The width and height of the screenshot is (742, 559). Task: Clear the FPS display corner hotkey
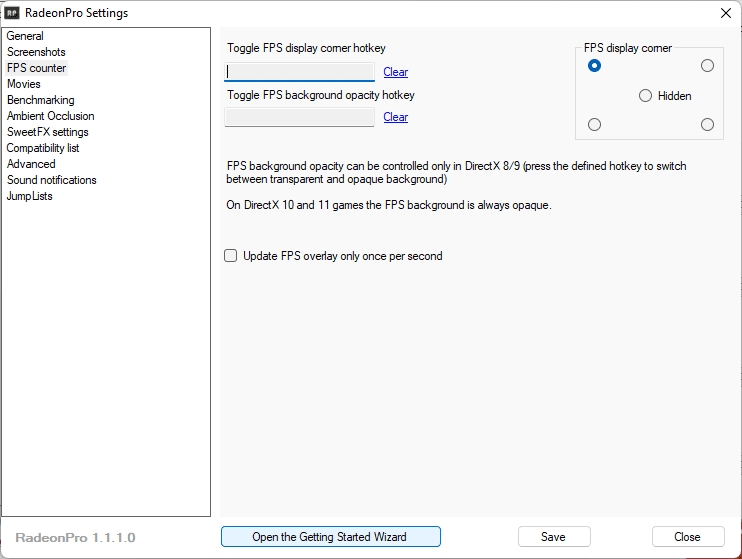[x=395, y=72]
